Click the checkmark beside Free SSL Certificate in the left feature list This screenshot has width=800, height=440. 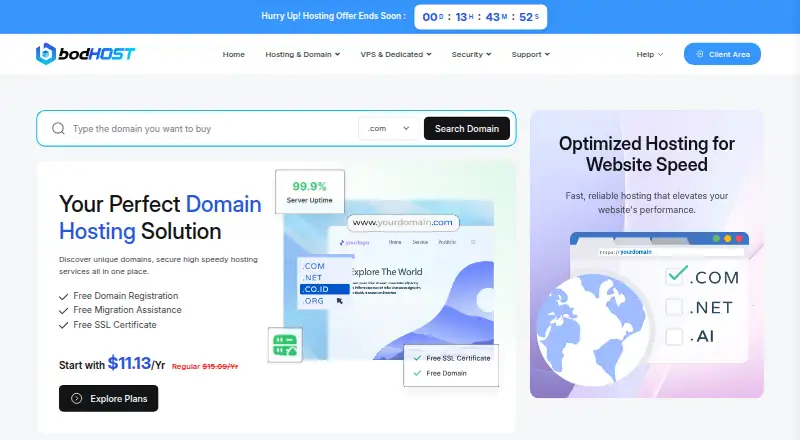click(x=63, y=325)
